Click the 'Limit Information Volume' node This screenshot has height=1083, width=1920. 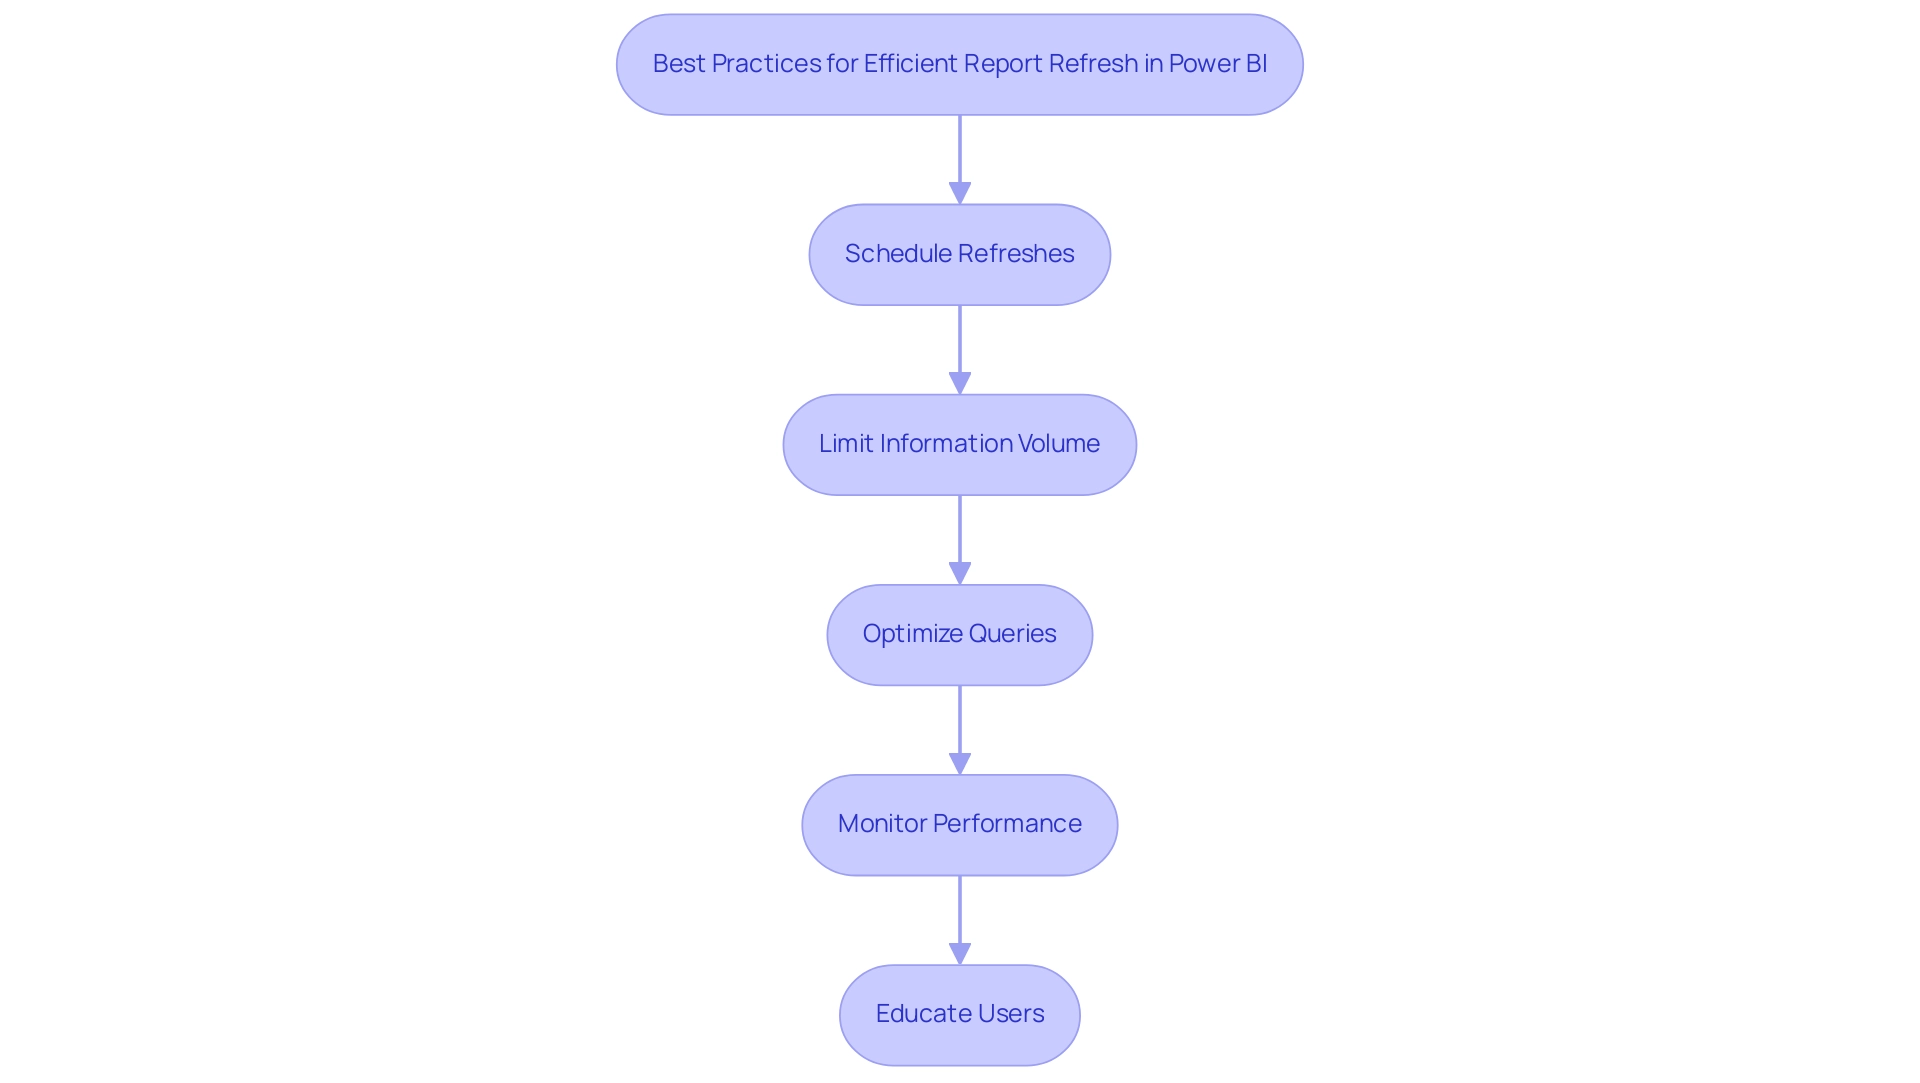[x=960, y=442]
